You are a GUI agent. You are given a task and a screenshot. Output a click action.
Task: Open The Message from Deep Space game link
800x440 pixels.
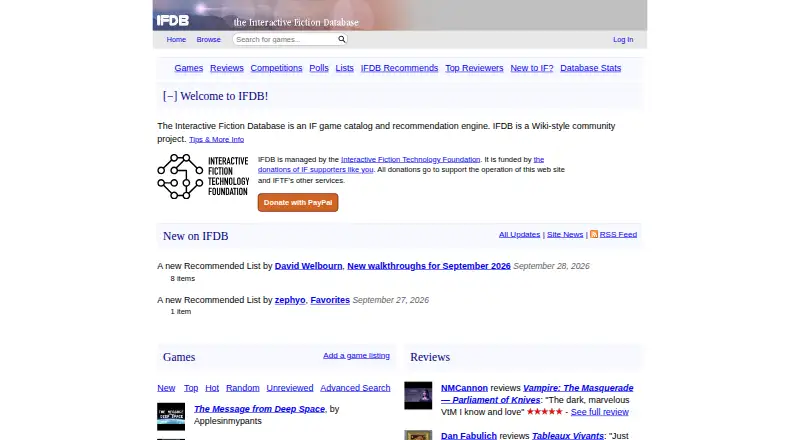pyautogui.click(x=259, y=409)
